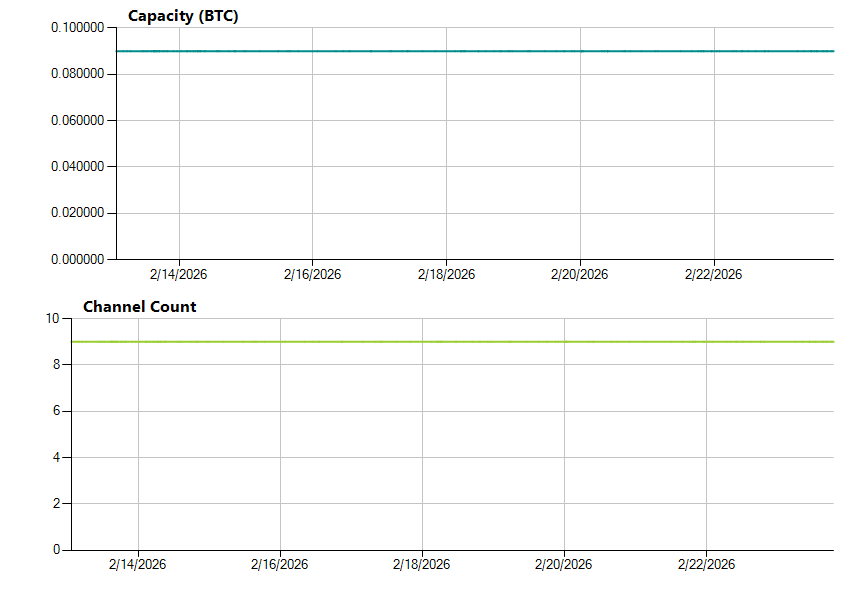
Task: Click 2/14/2026 on the Capacity chart axis
Action: (179, 275)
